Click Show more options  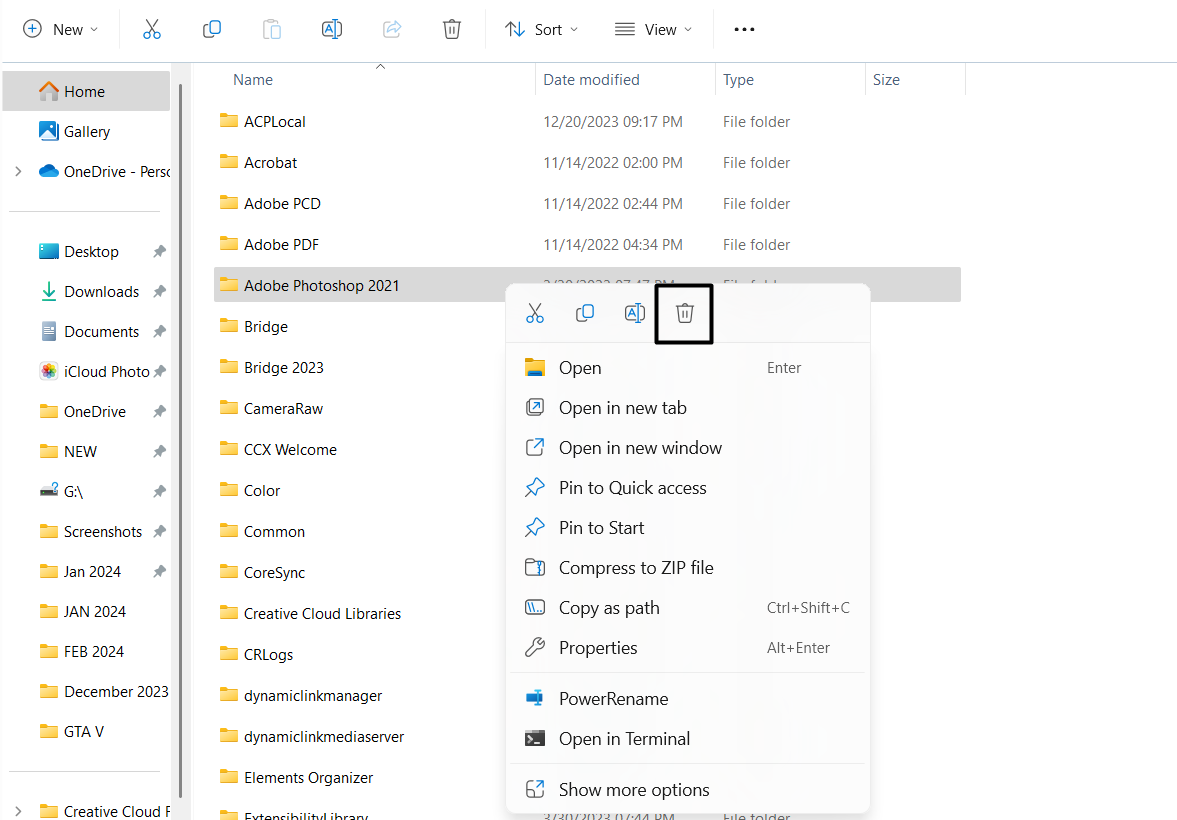click(x=633, y=788)
